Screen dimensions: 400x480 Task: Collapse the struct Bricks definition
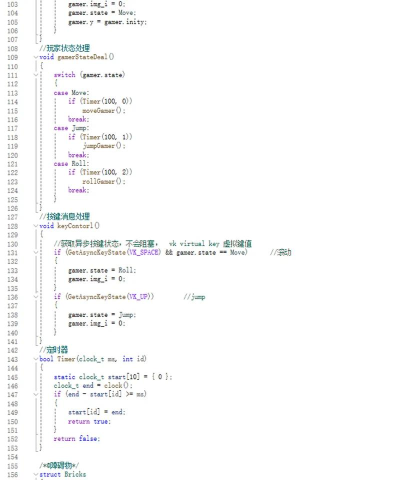coord(36,475)
